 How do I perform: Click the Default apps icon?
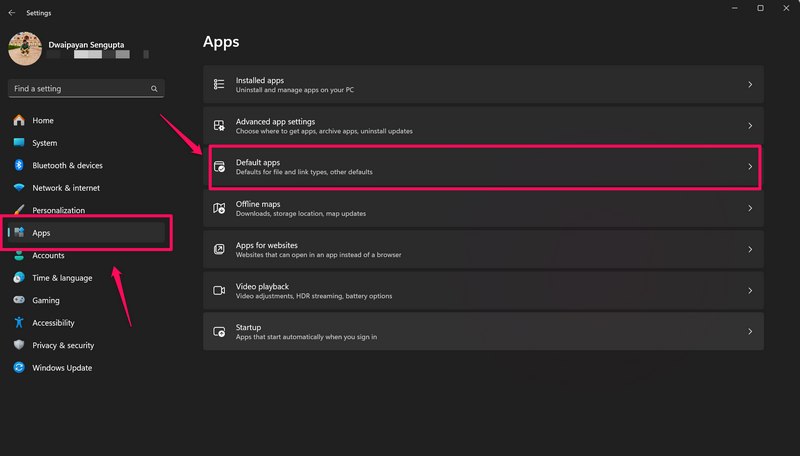(x=219, y=167)
